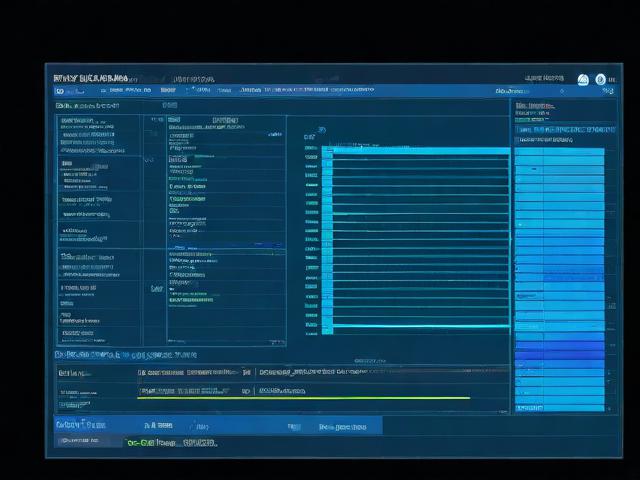Toggle the first row marker in left list panel
The width and height of the screenshot is (640, 480).
[x=64, y=118]
